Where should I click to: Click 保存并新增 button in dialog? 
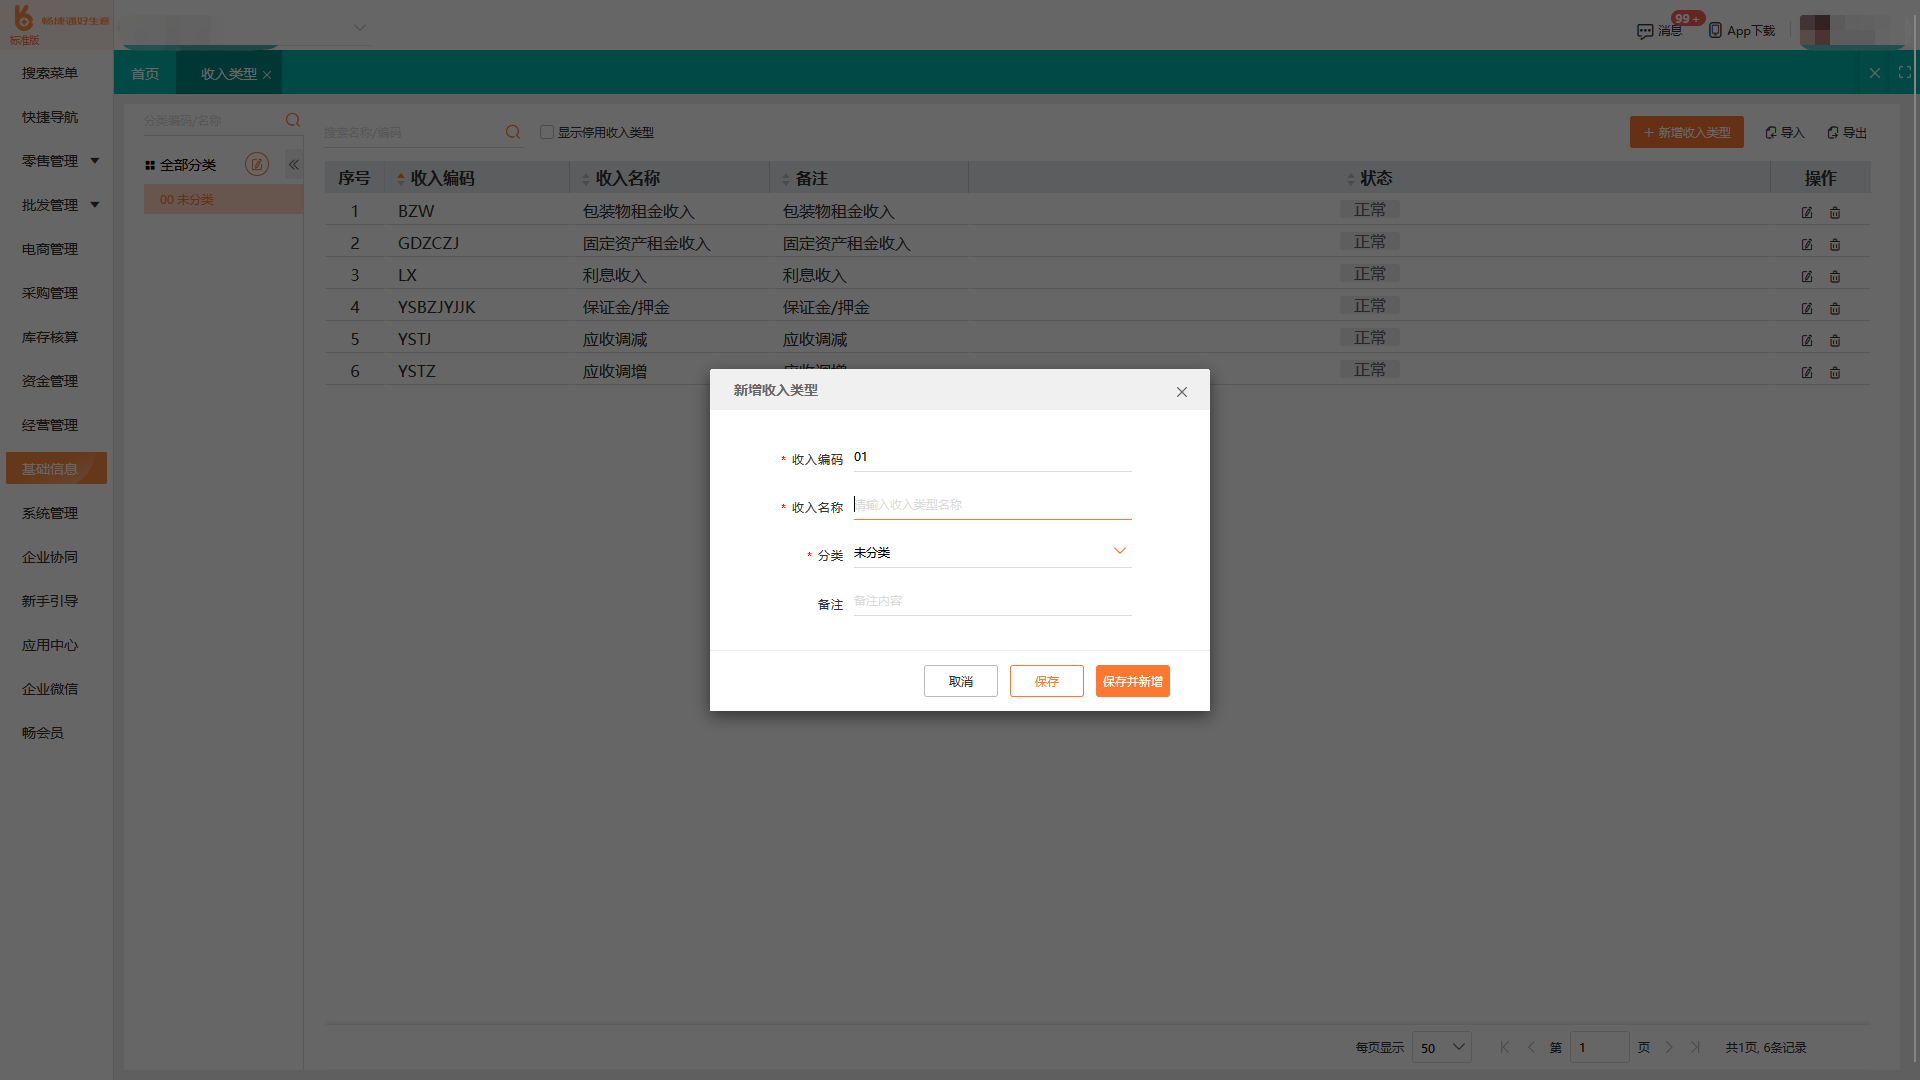1131,682
